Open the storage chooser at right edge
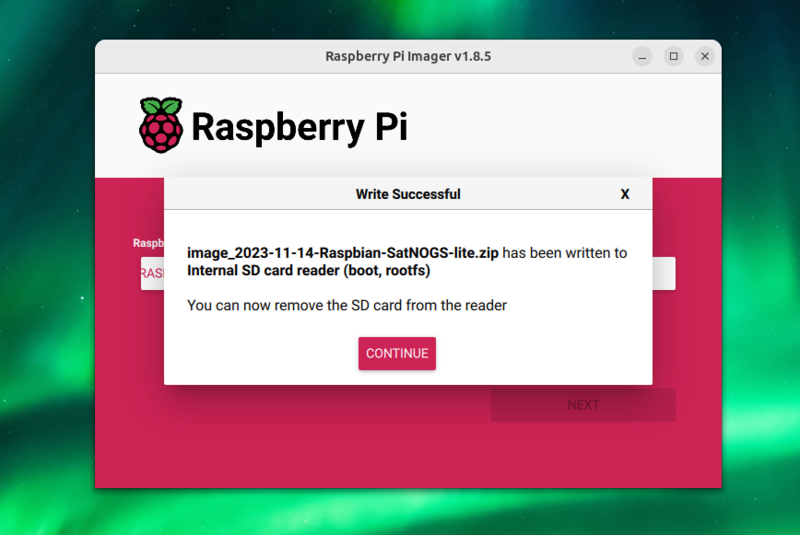800x535 pixels. click(x=664, y=273)
